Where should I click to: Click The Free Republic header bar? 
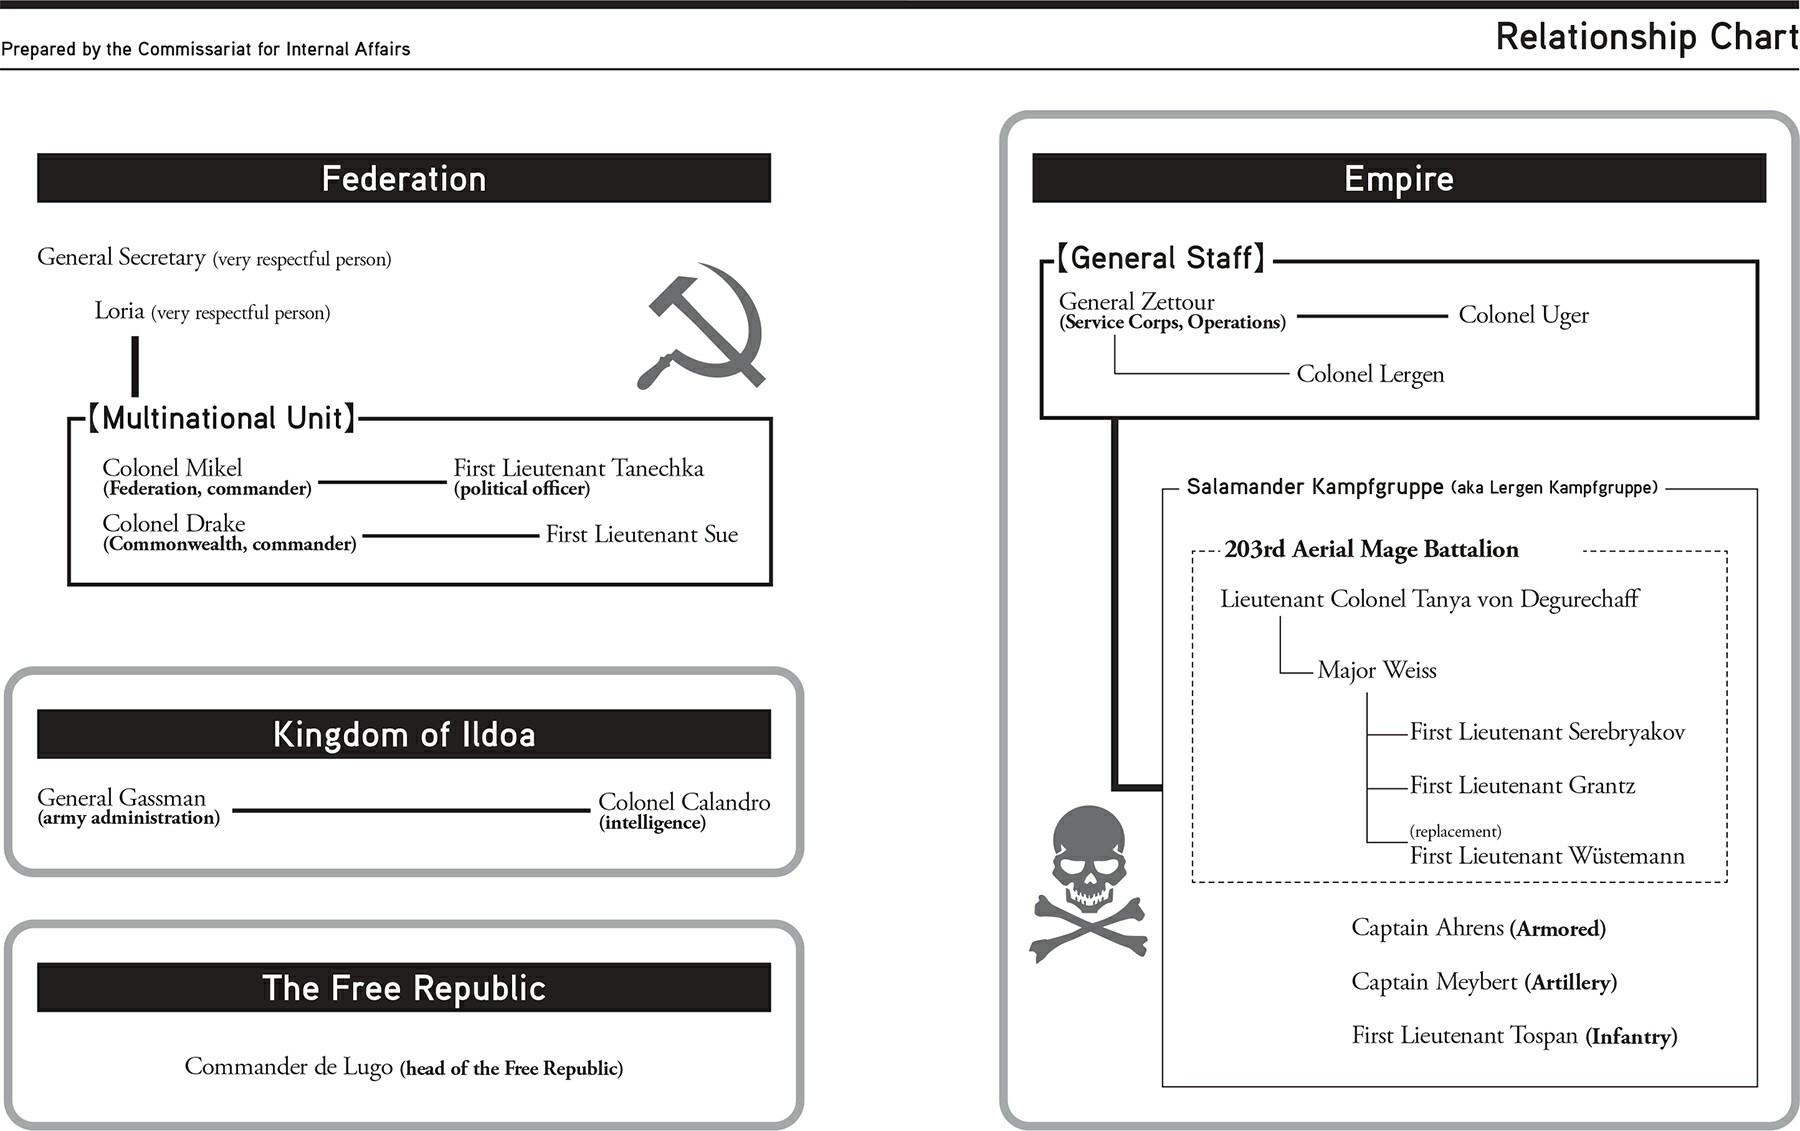[404, 988]
